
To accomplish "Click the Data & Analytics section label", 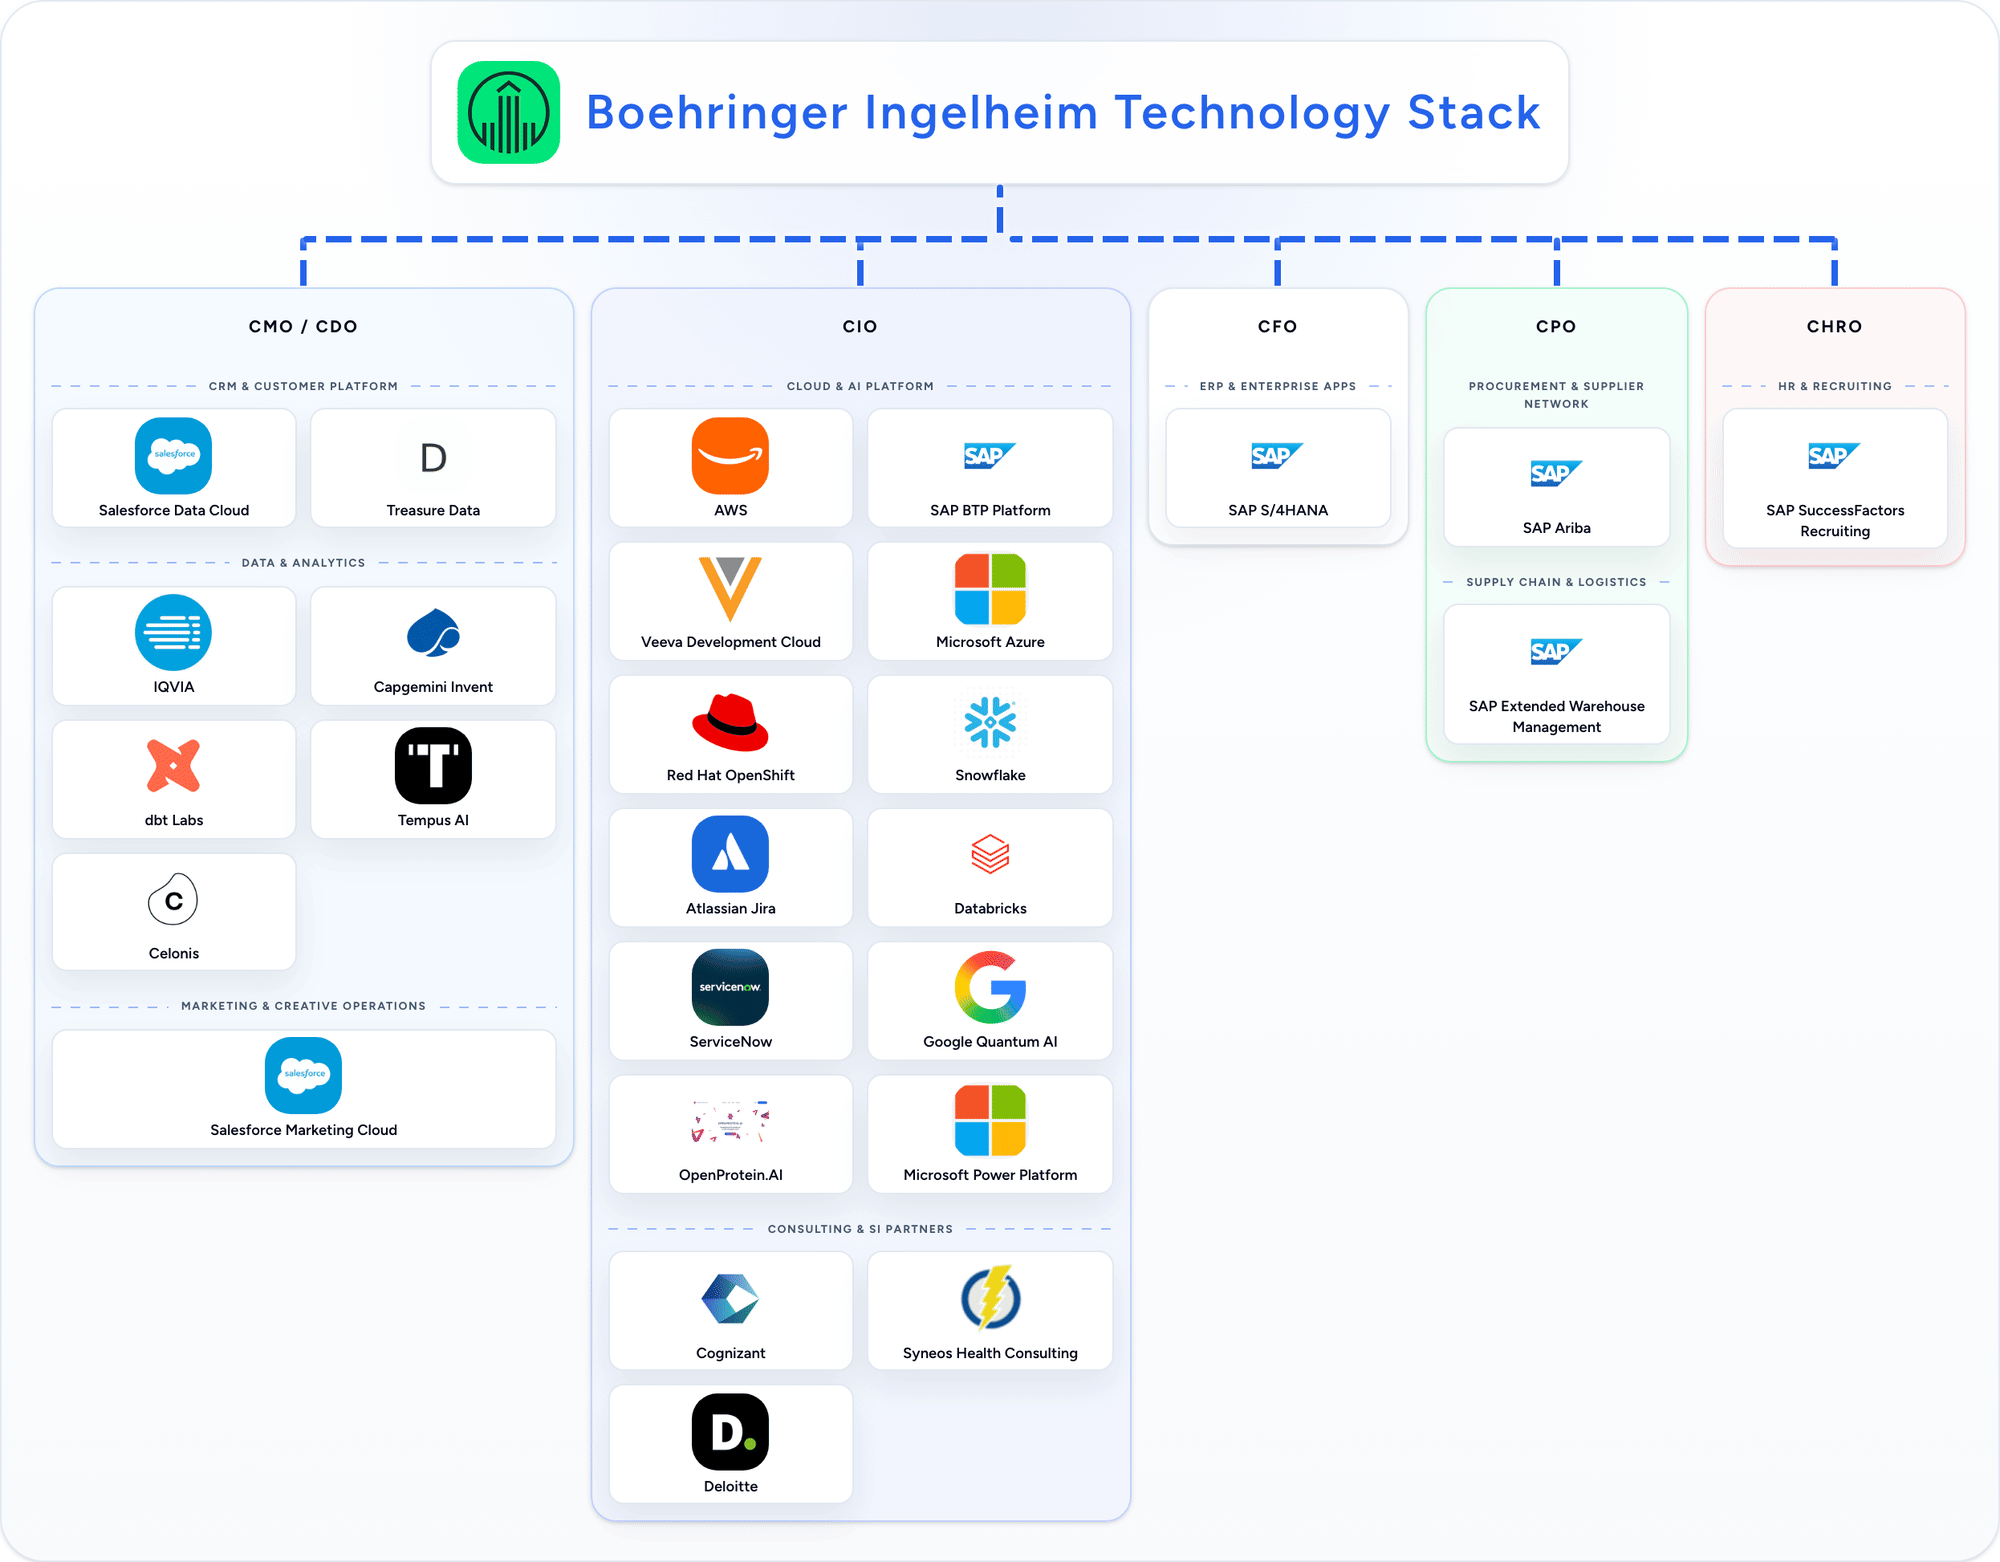I will pos(303,563).
